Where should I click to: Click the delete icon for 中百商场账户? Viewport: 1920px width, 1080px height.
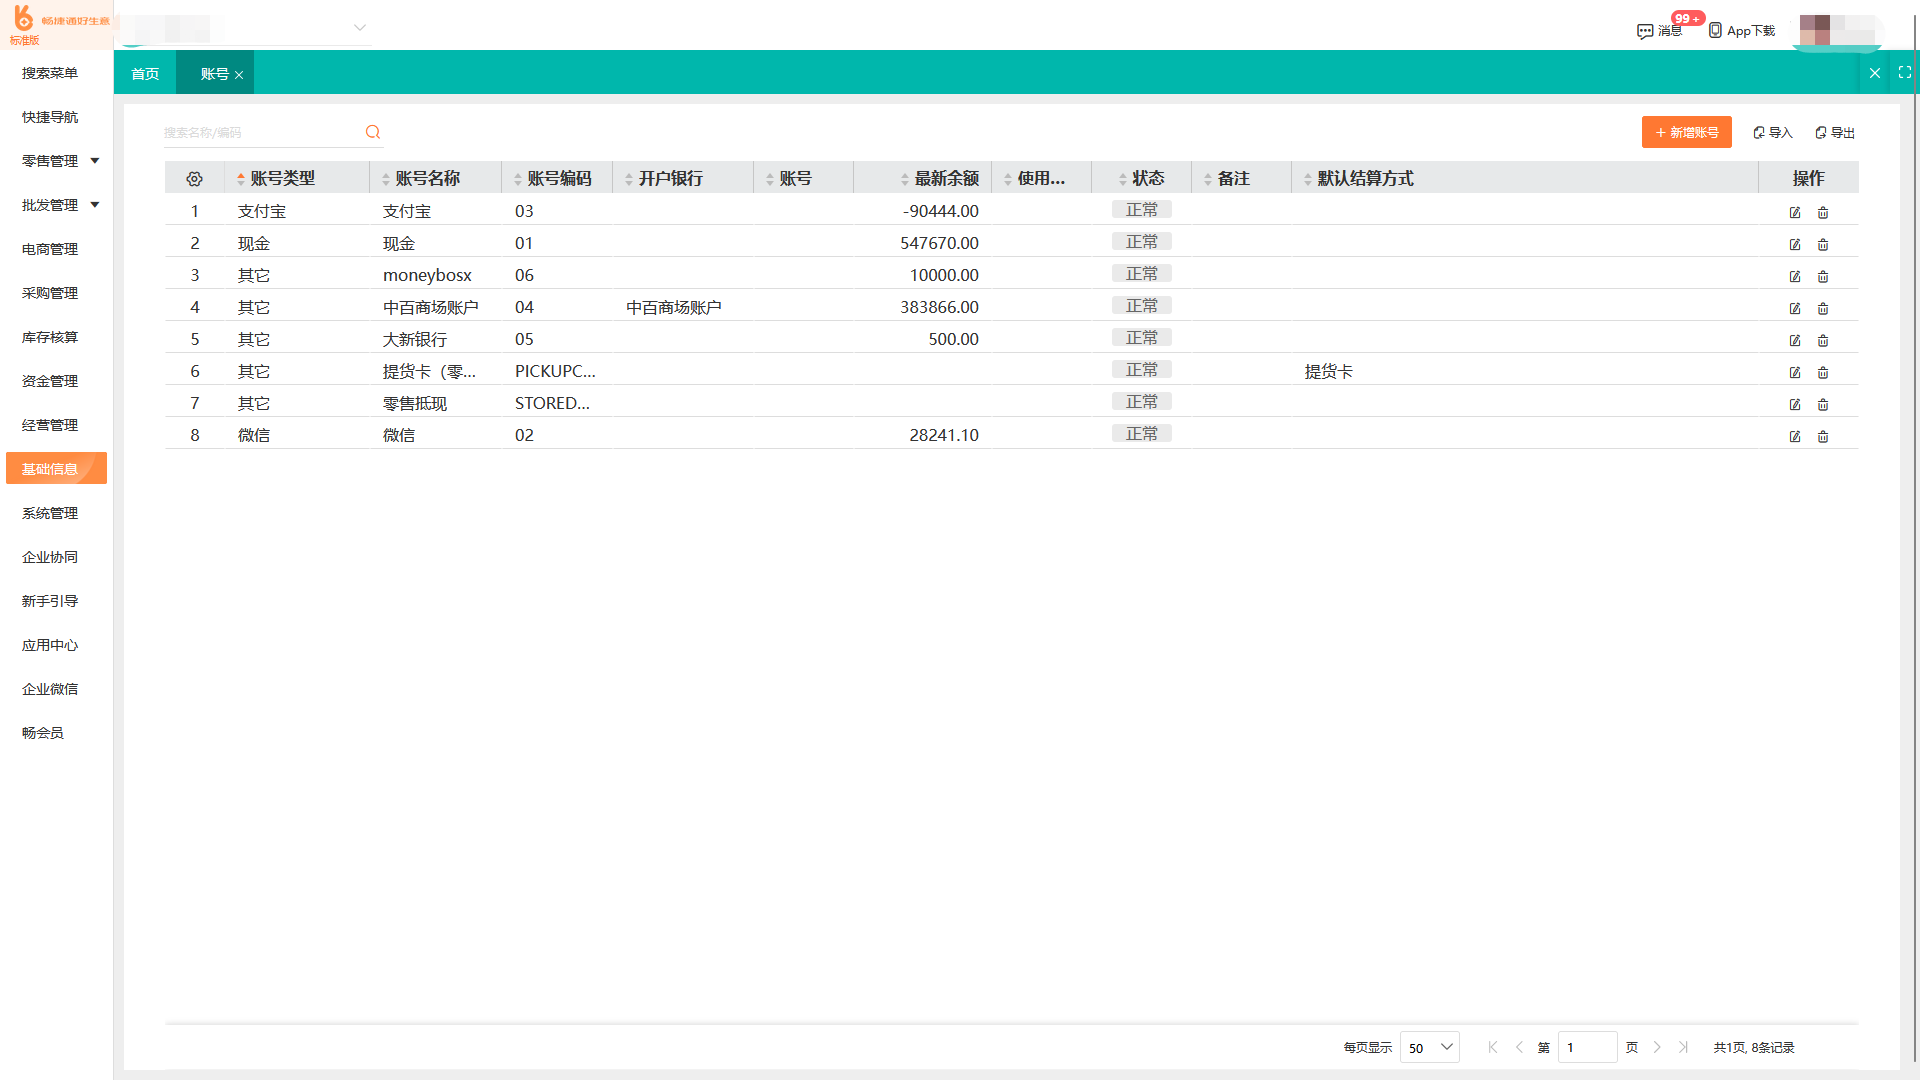click(x=1824, y=306)
